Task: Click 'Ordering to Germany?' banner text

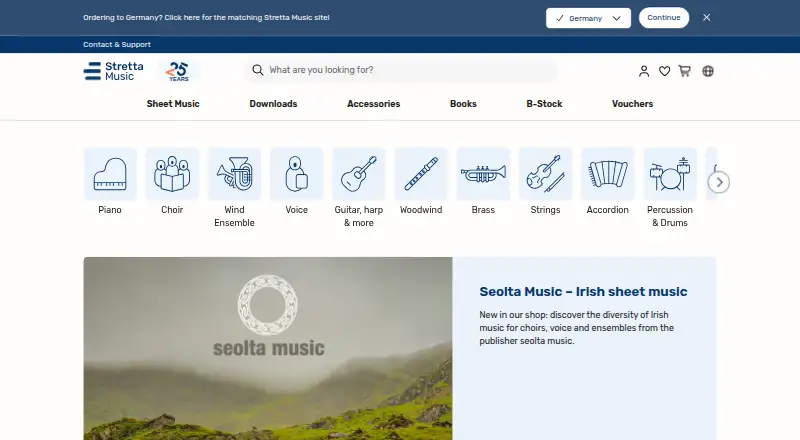Action: [206, 17]
